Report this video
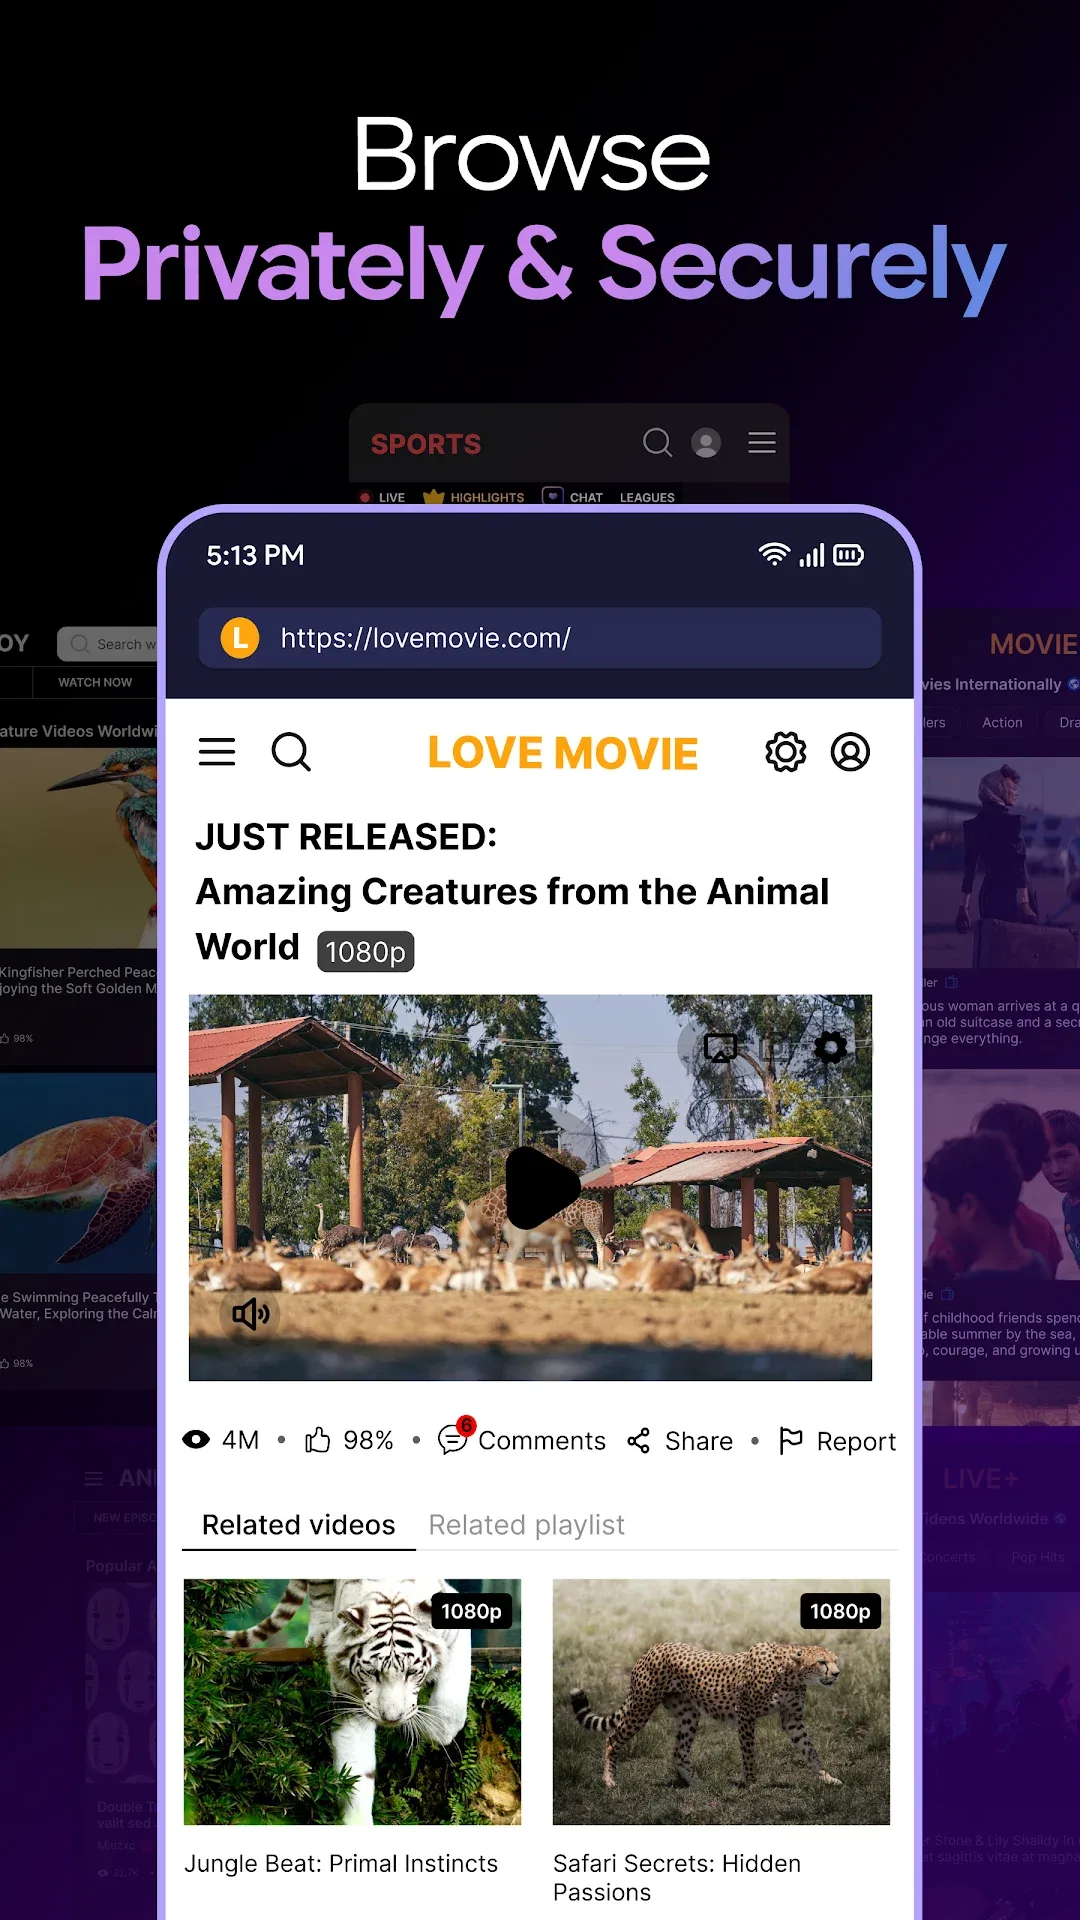 837,1441
